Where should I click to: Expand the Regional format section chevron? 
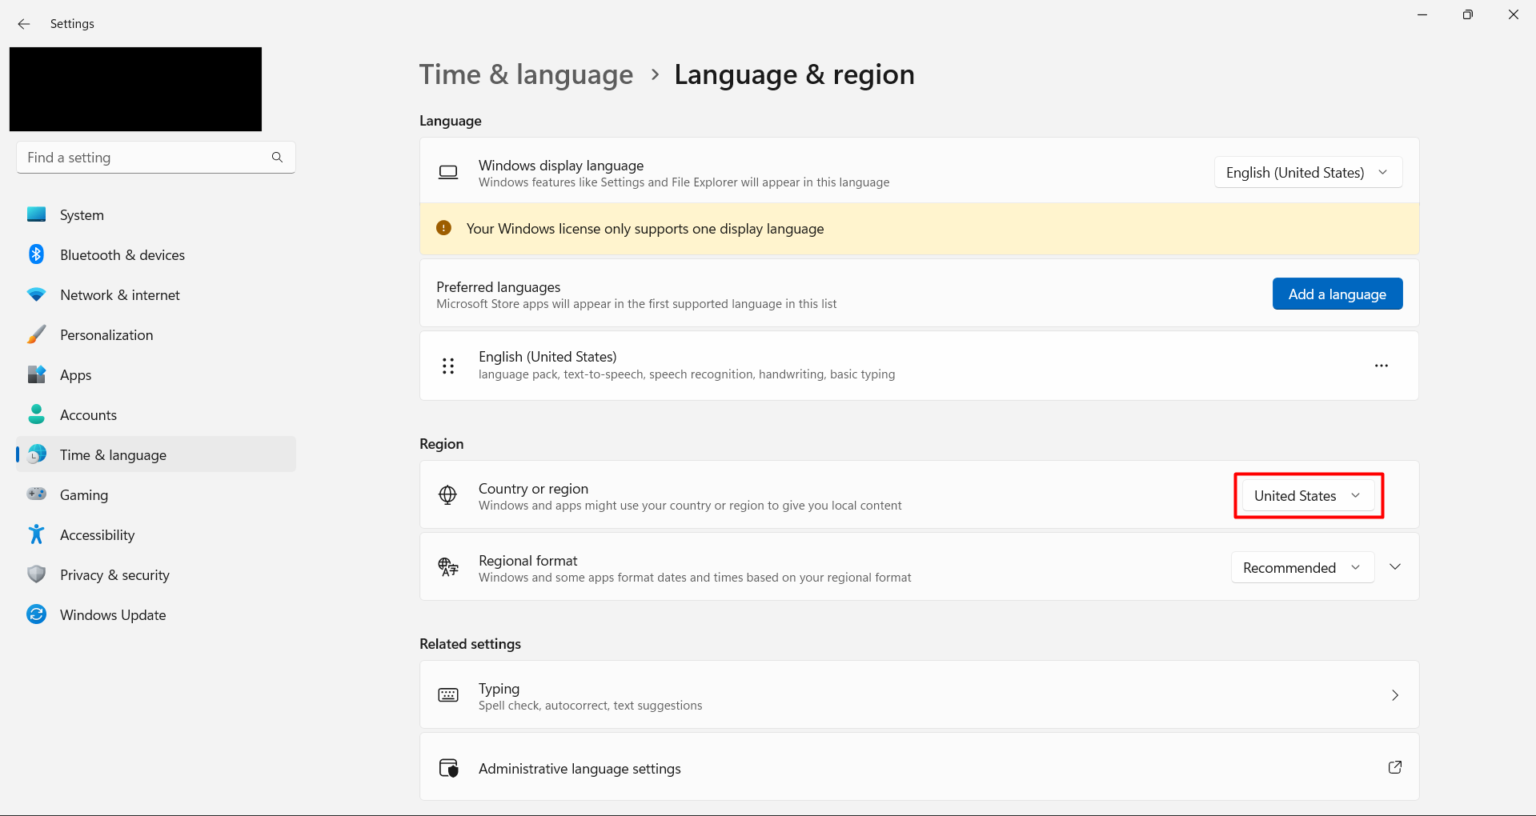coord(1395,568)
